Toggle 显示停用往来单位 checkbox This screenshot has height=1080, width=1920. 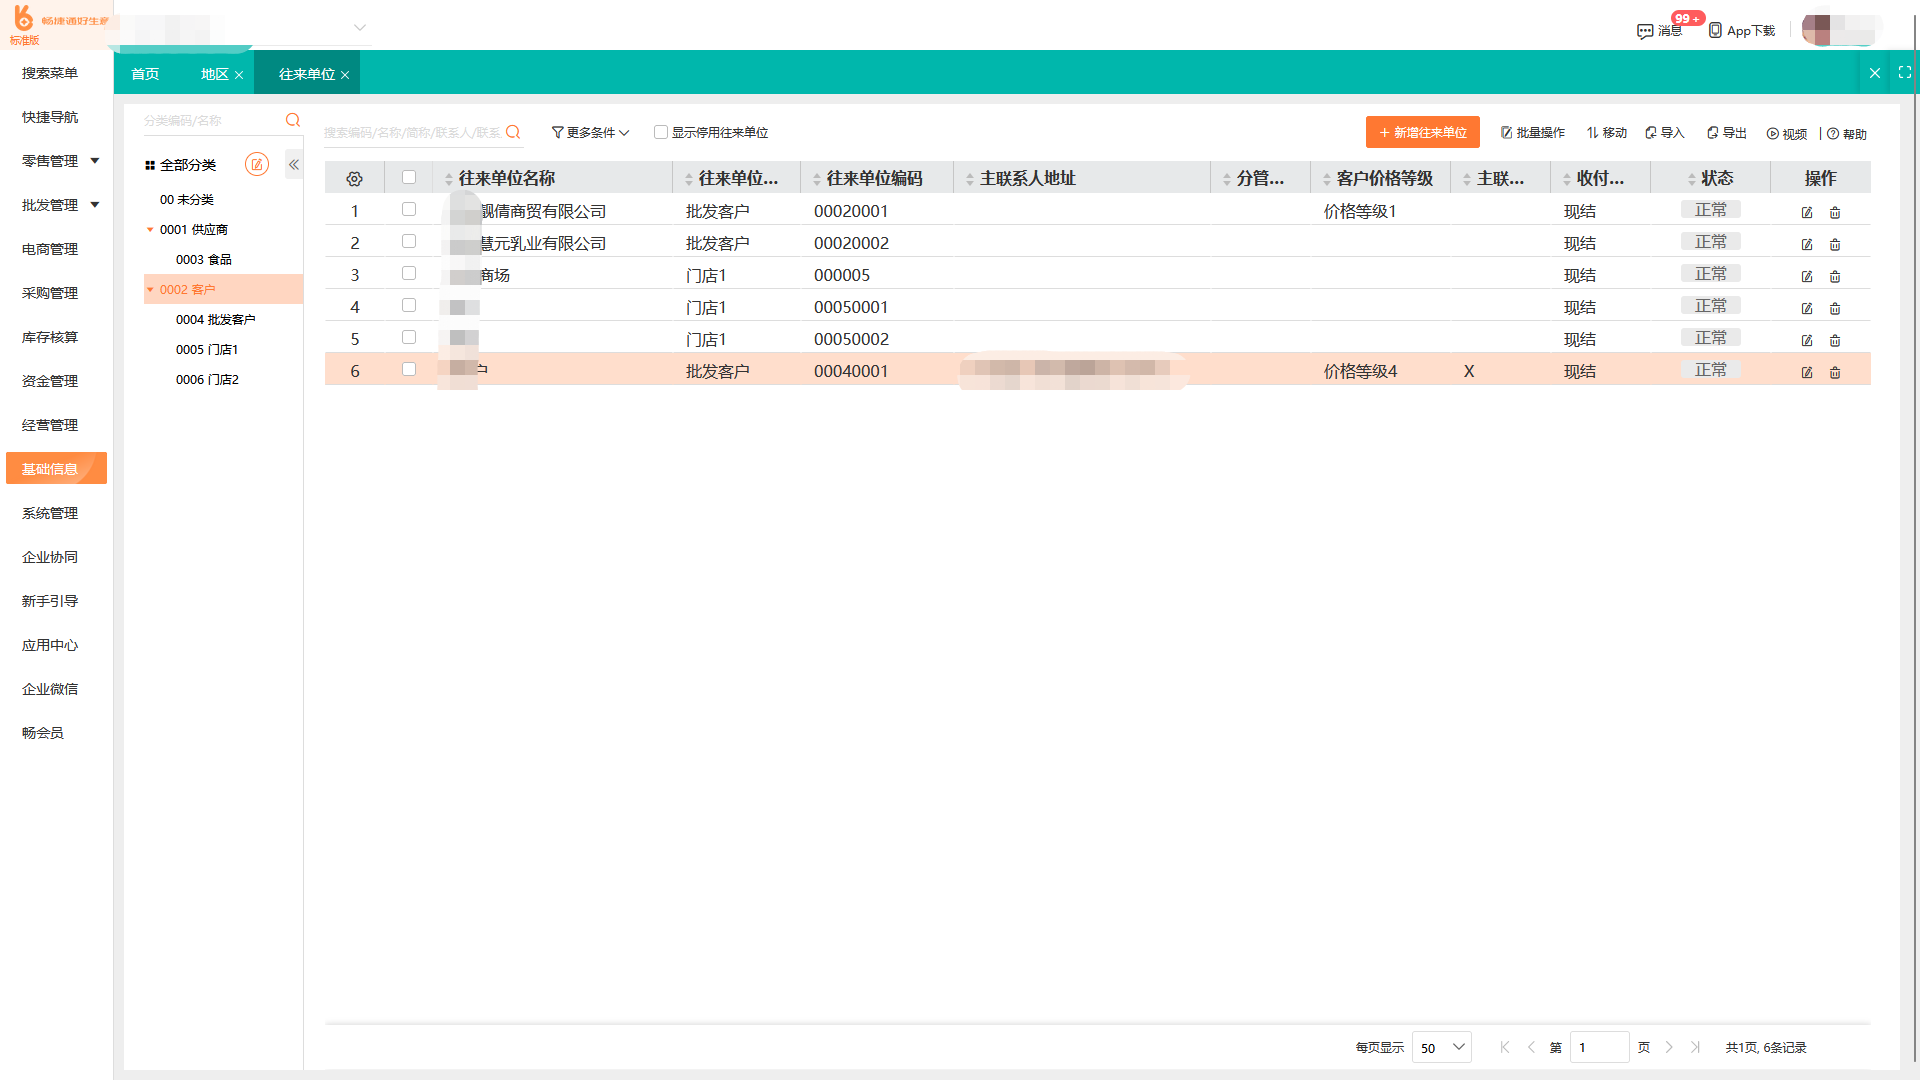point(662,132)
